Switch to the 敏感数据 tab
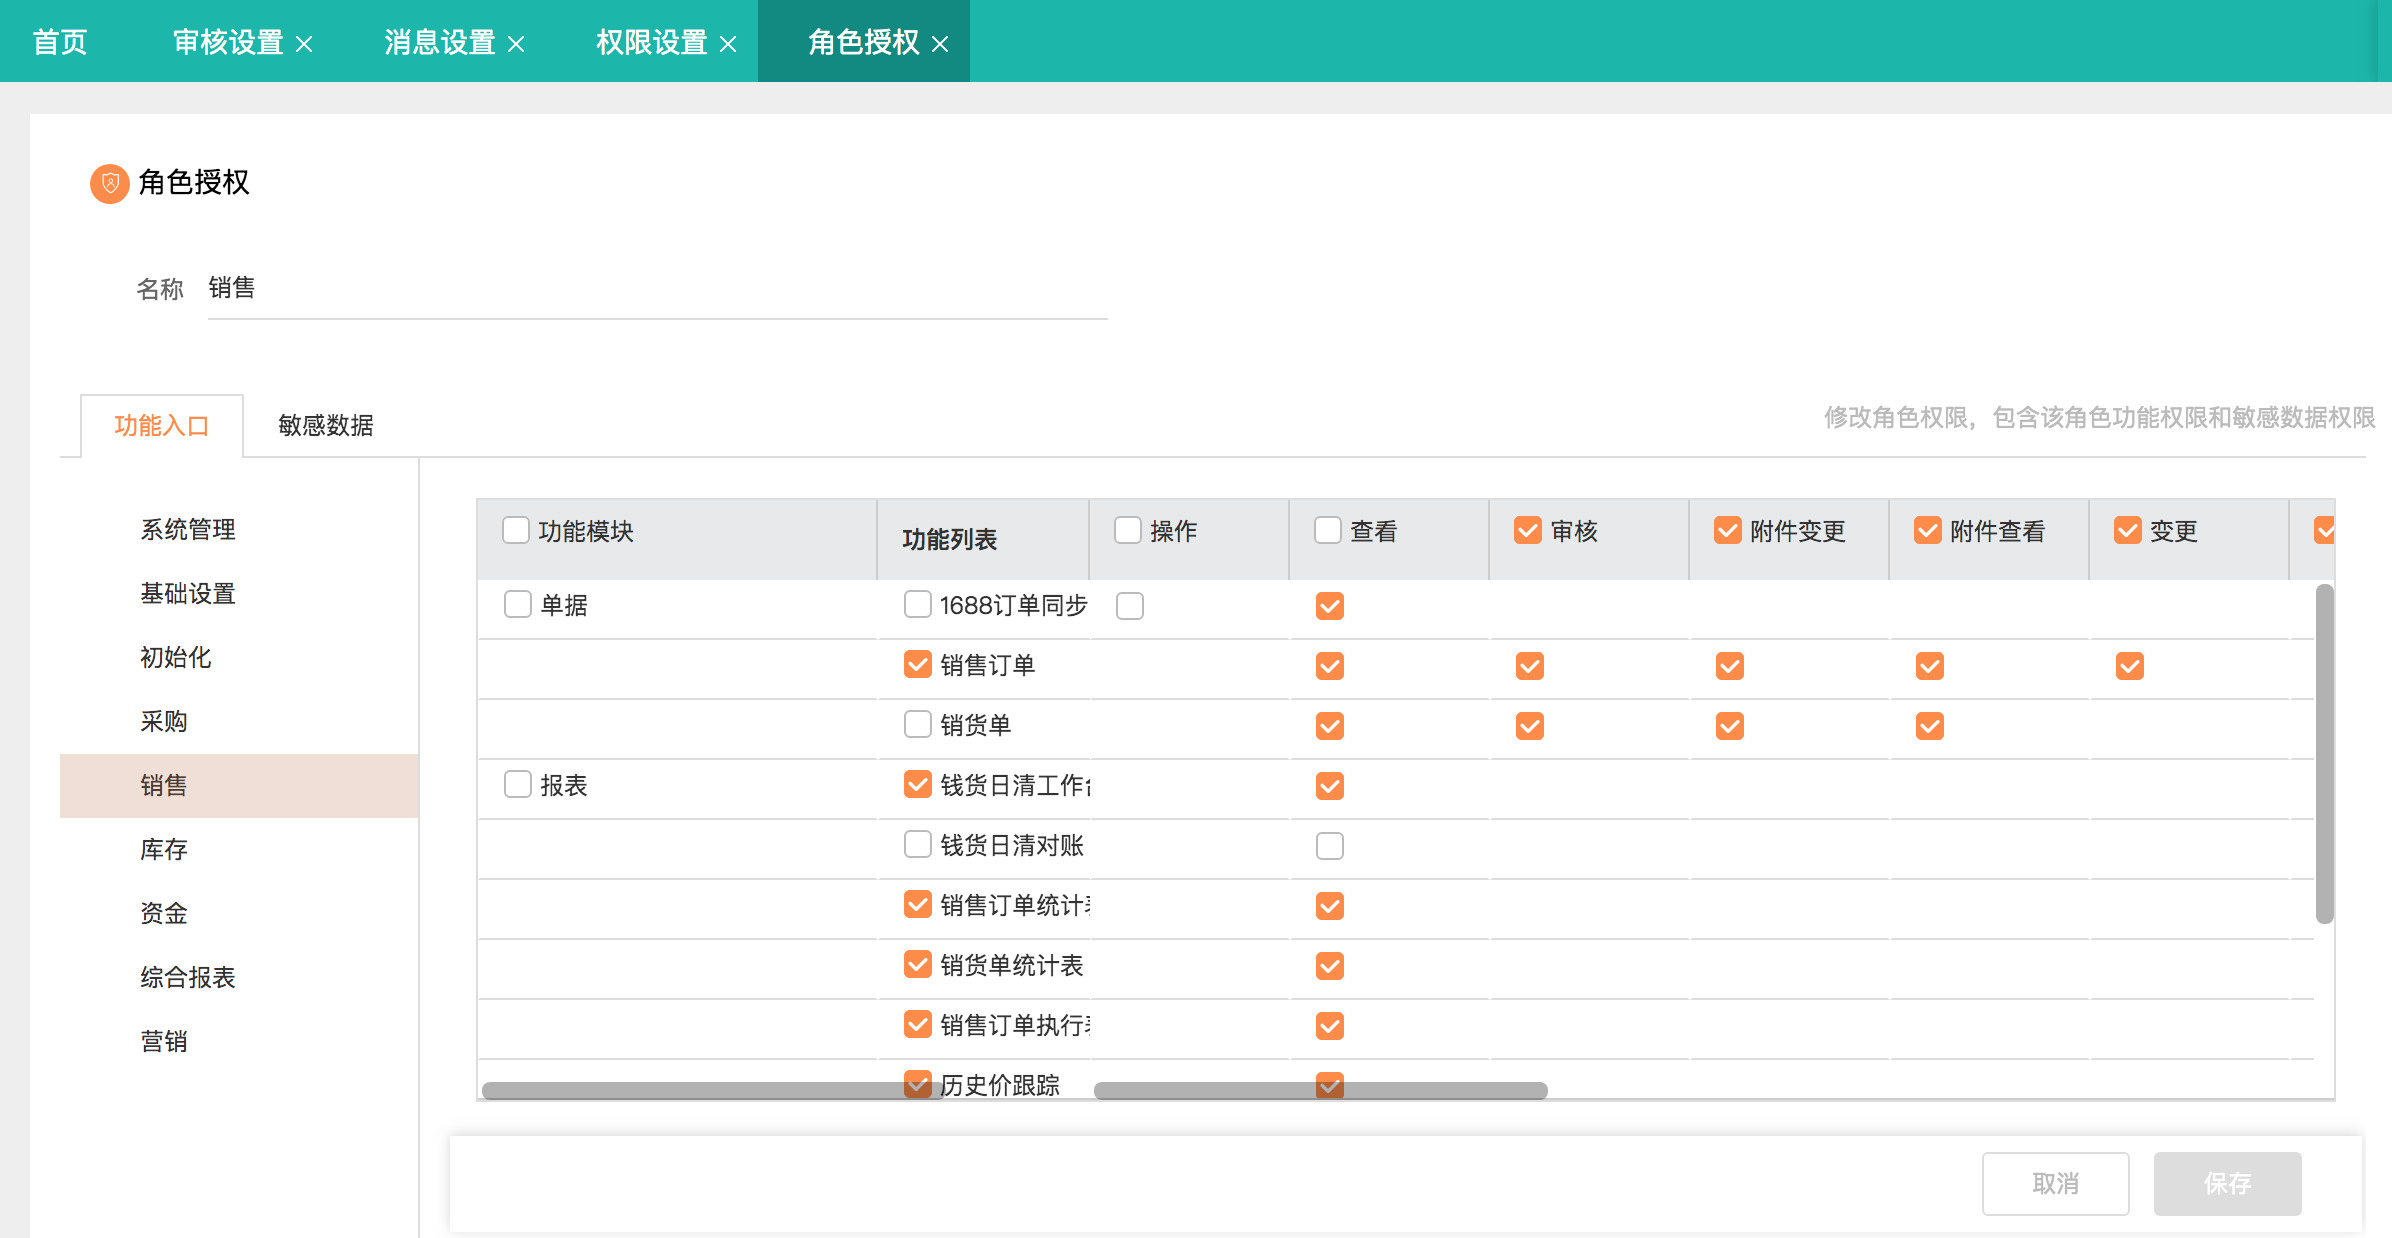Viewport: 2392px width, 1238px height. pyautogui.click(x=327, y=423)
